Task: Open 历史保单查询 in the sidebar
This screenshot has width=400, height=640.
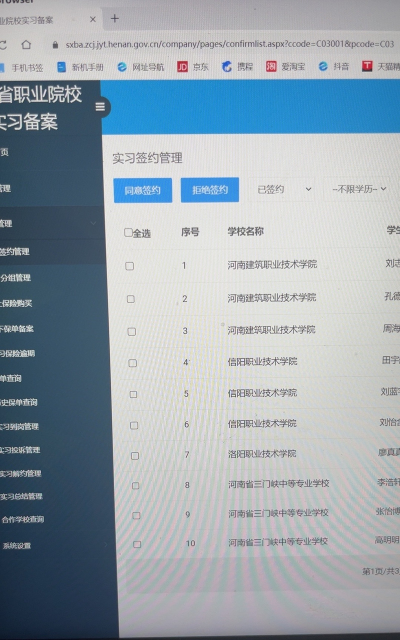Action: click(19, 402)
